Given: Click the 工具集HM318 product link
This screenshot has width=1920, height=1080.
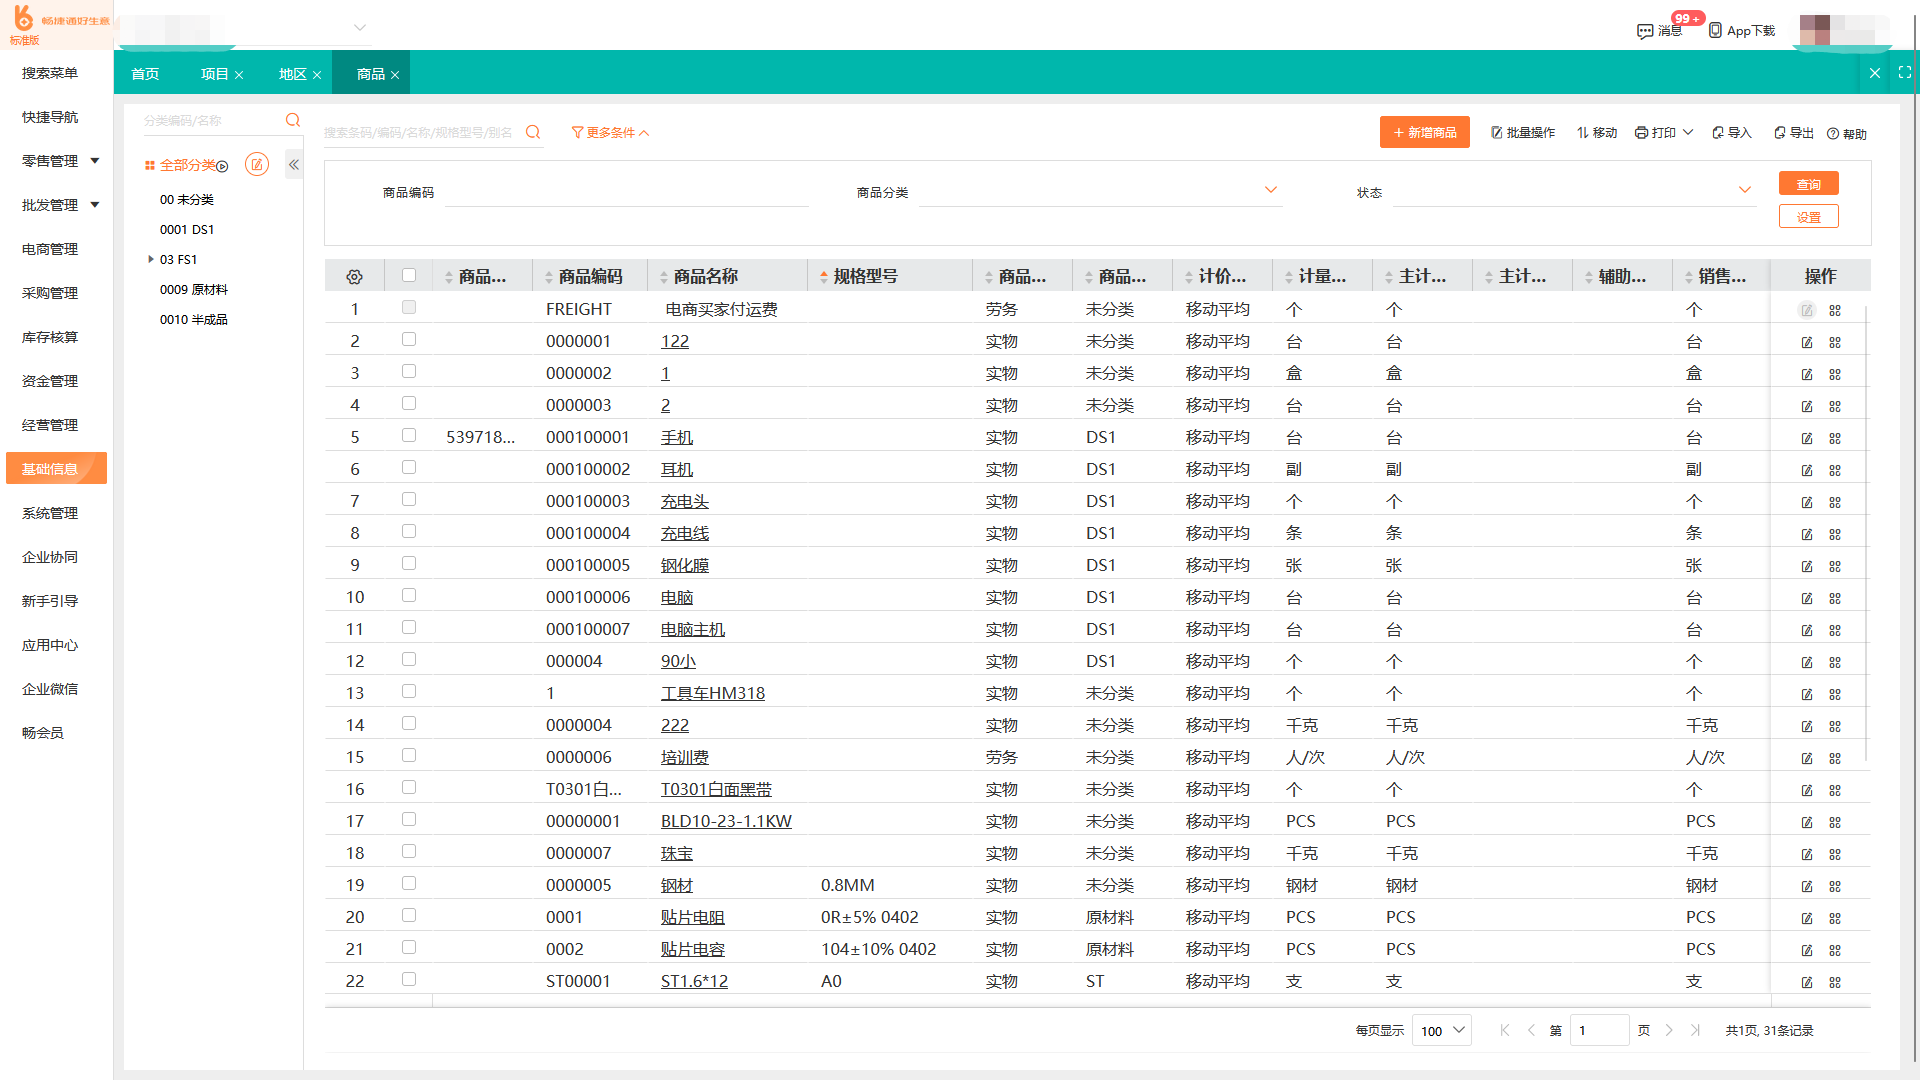Looking at the screenshot, I should click(712, 692).
